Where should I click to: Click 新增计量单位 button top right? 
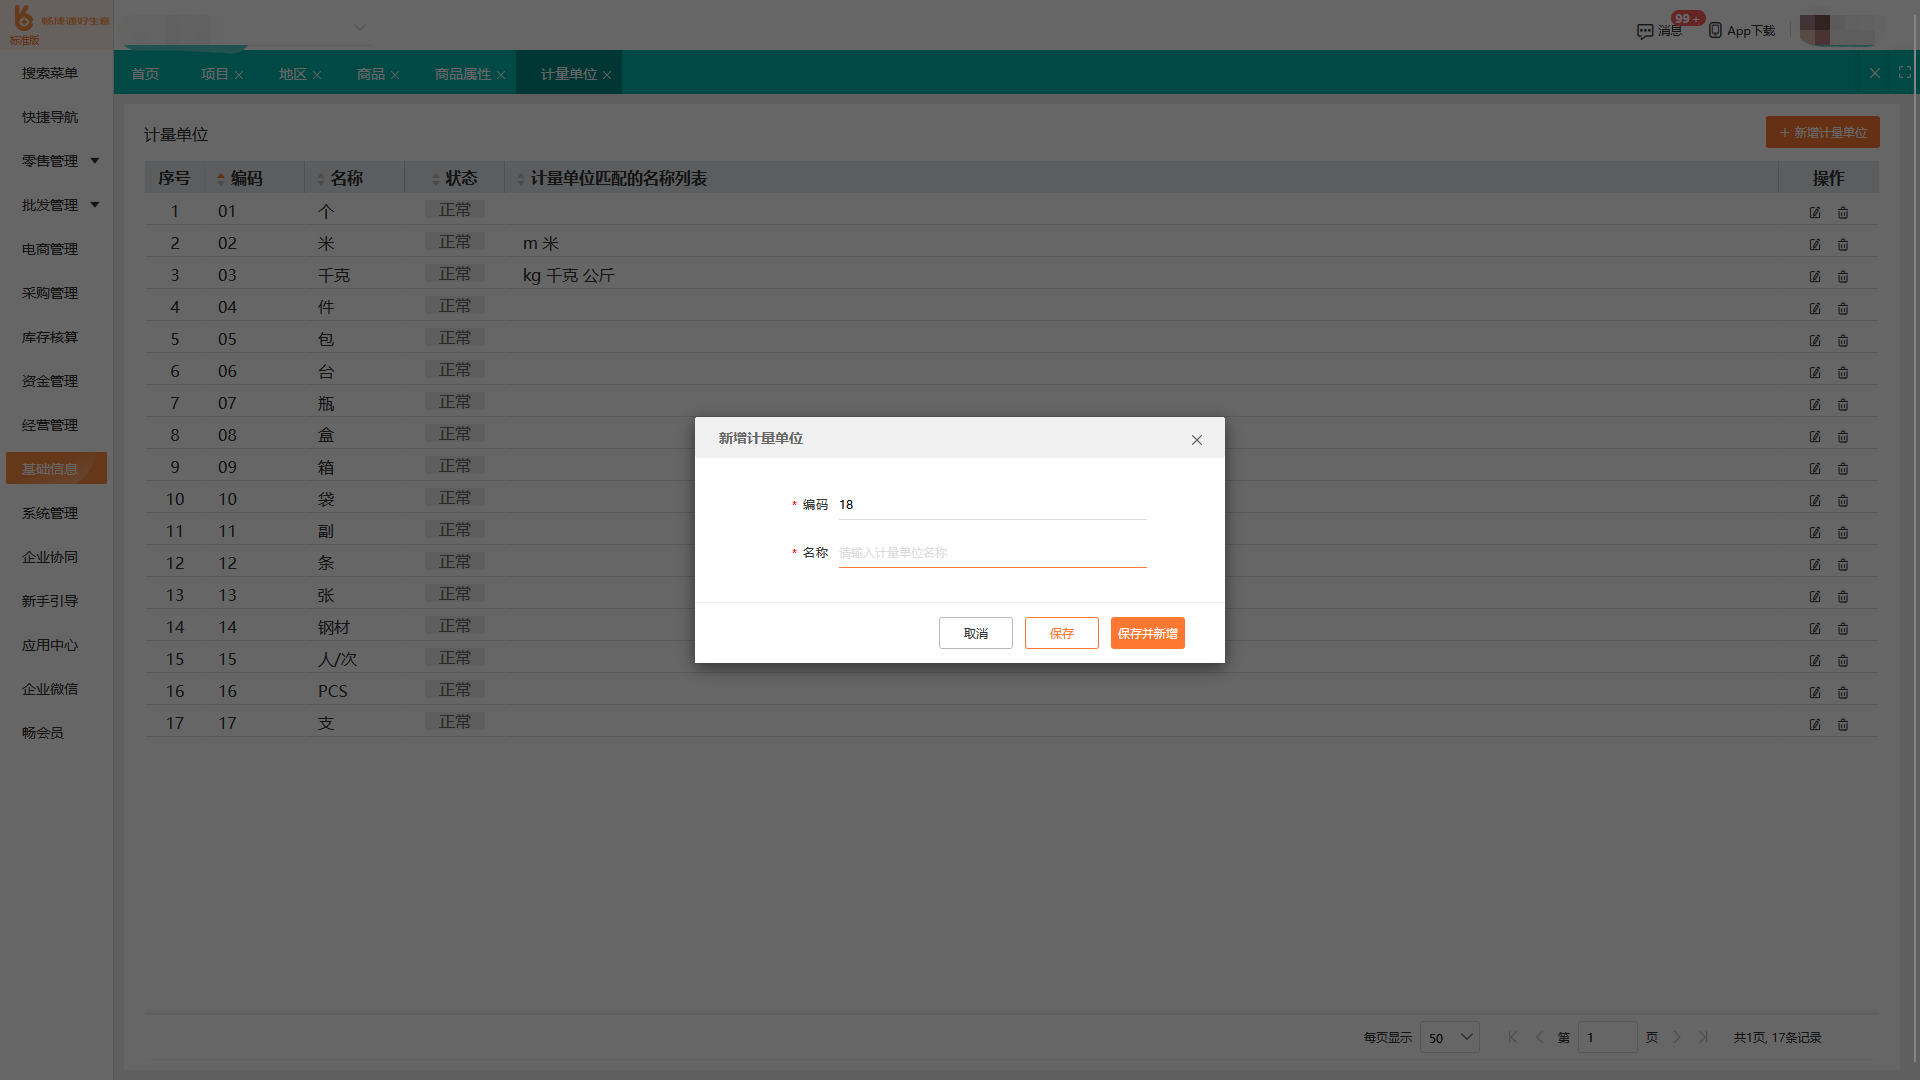tap(1822, 132)
